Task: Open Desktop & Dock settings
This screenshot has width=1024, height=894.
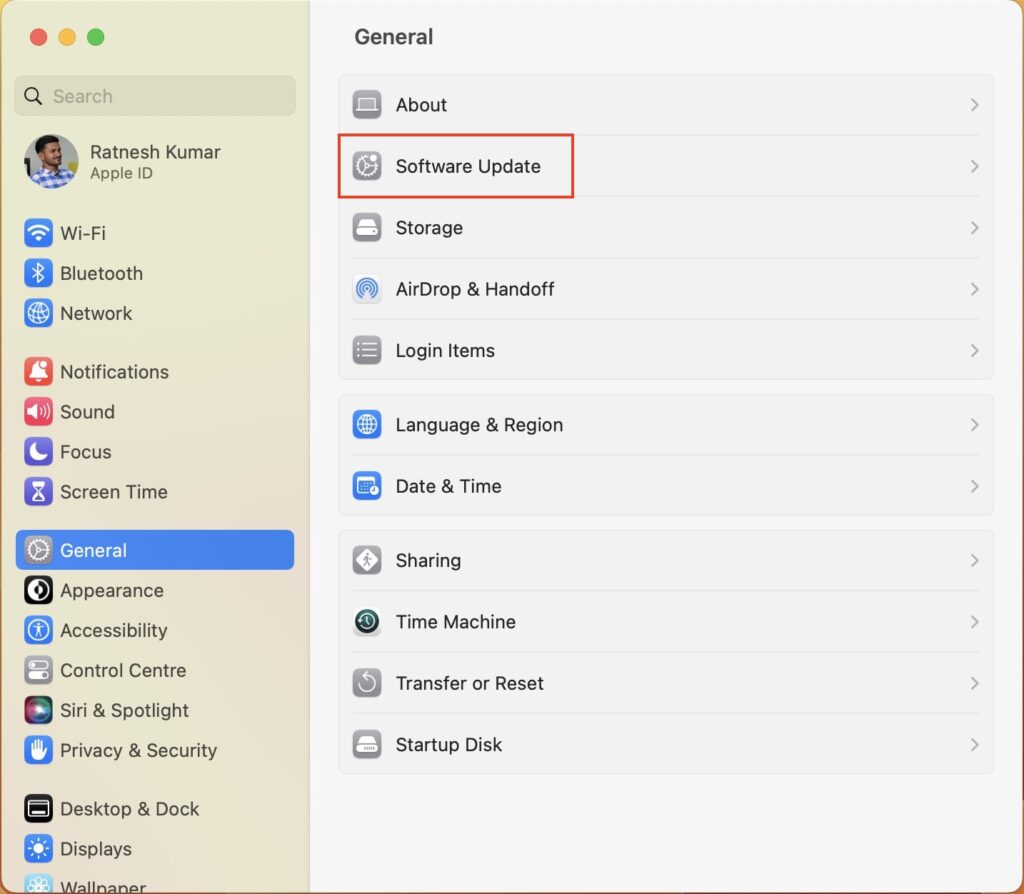Action: tap(155, 808)
